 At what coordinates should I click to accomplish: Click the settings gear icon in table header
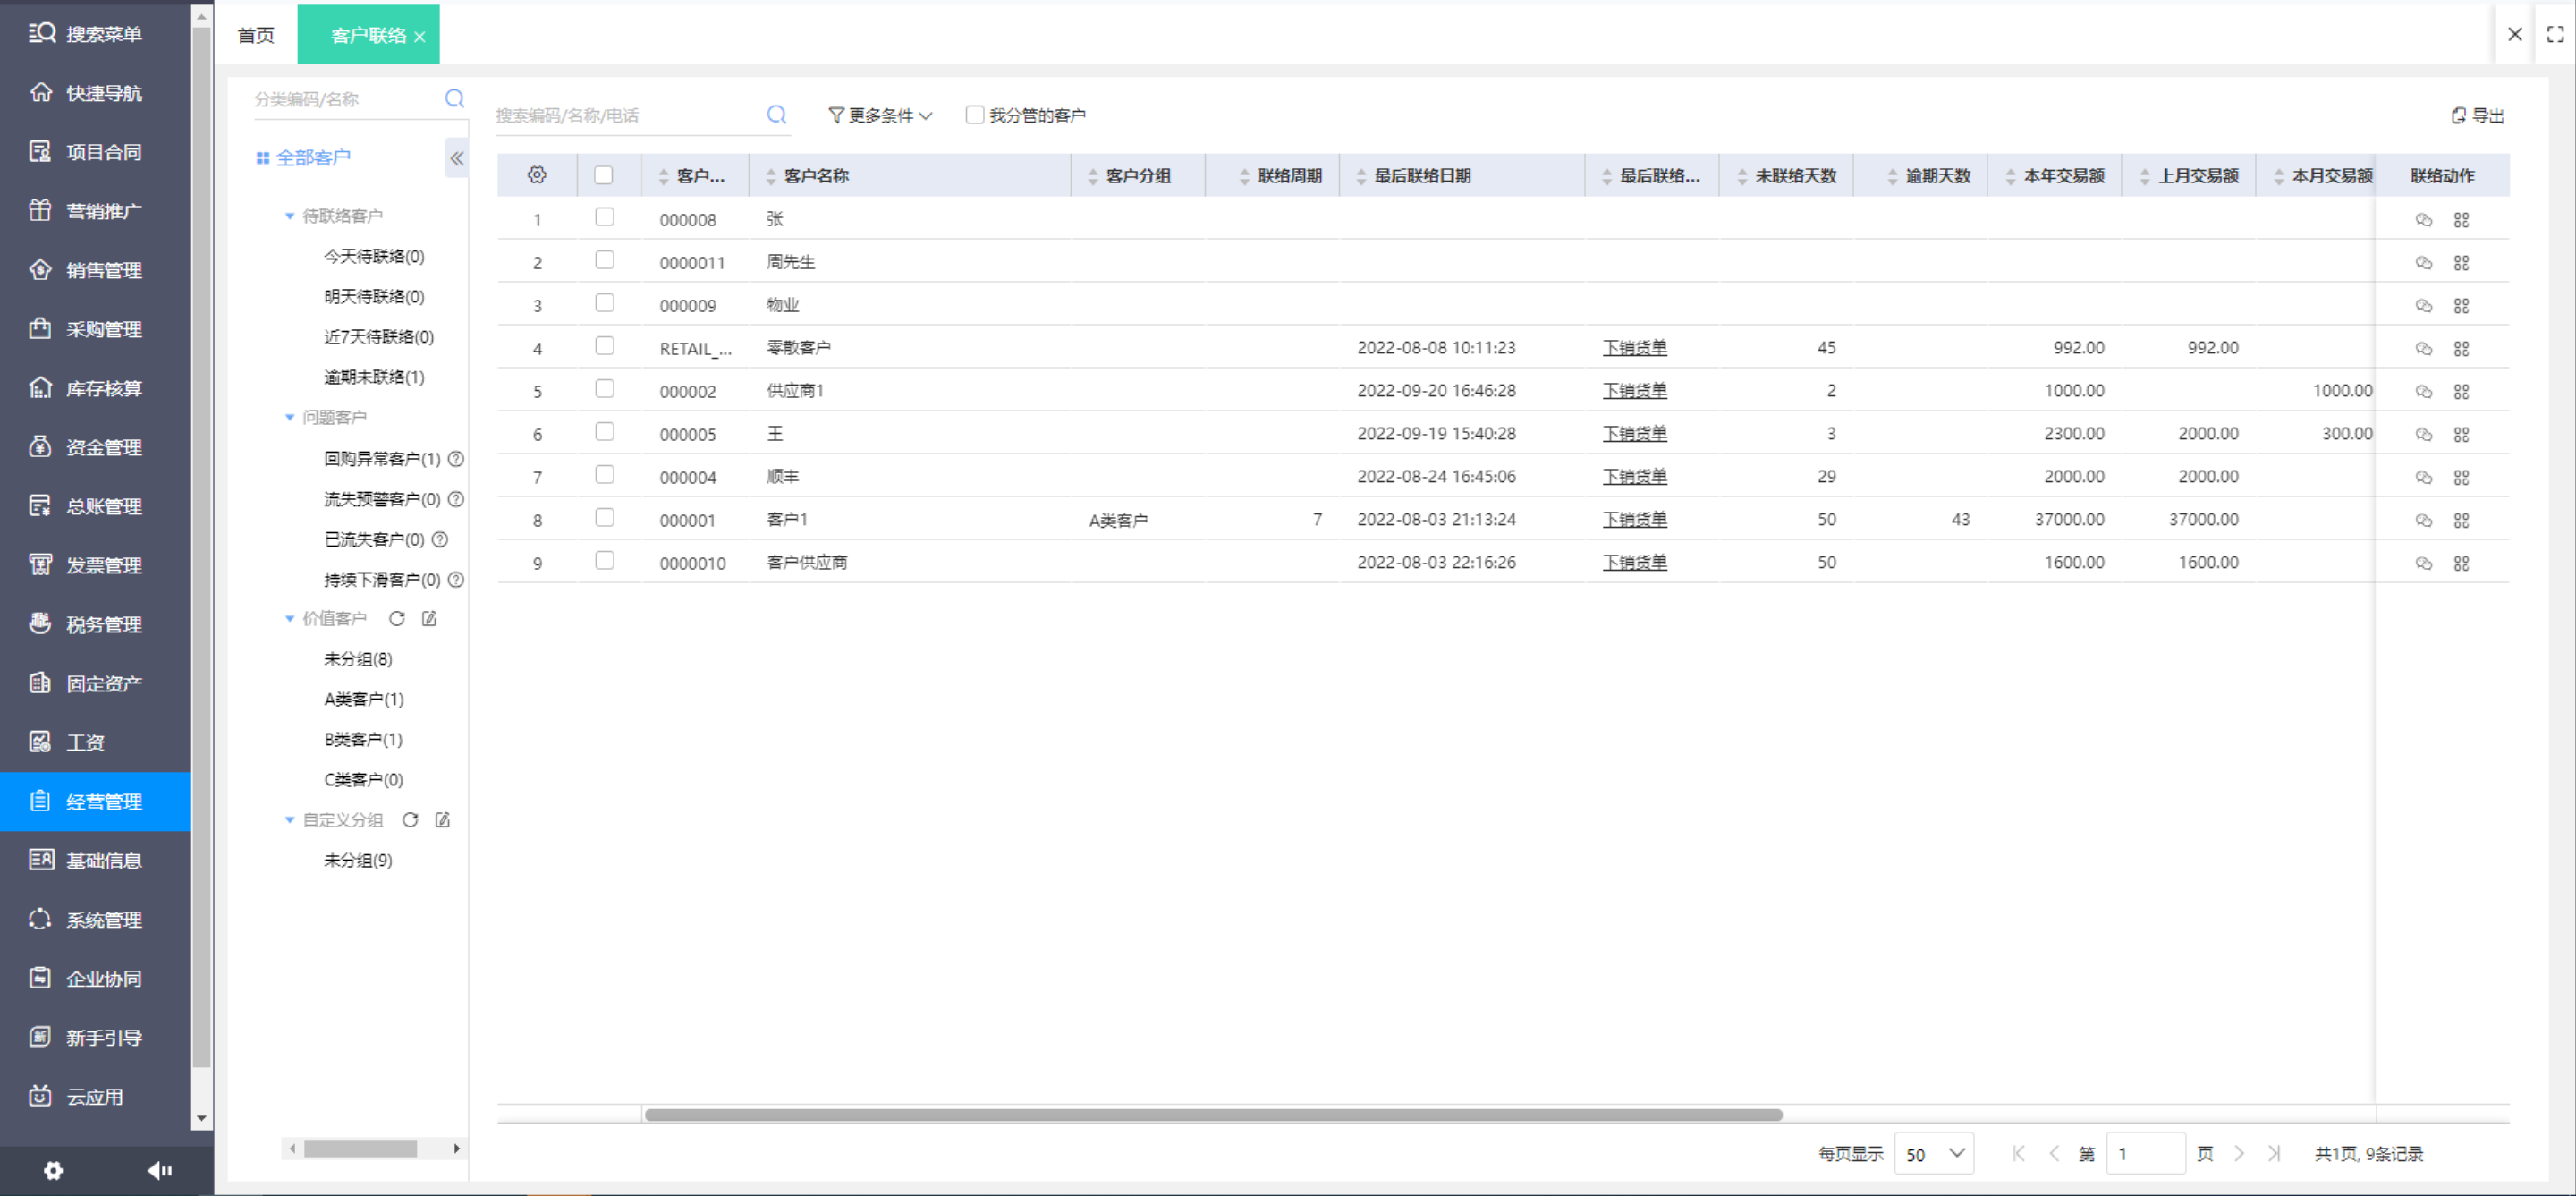[x=538, y=176]
